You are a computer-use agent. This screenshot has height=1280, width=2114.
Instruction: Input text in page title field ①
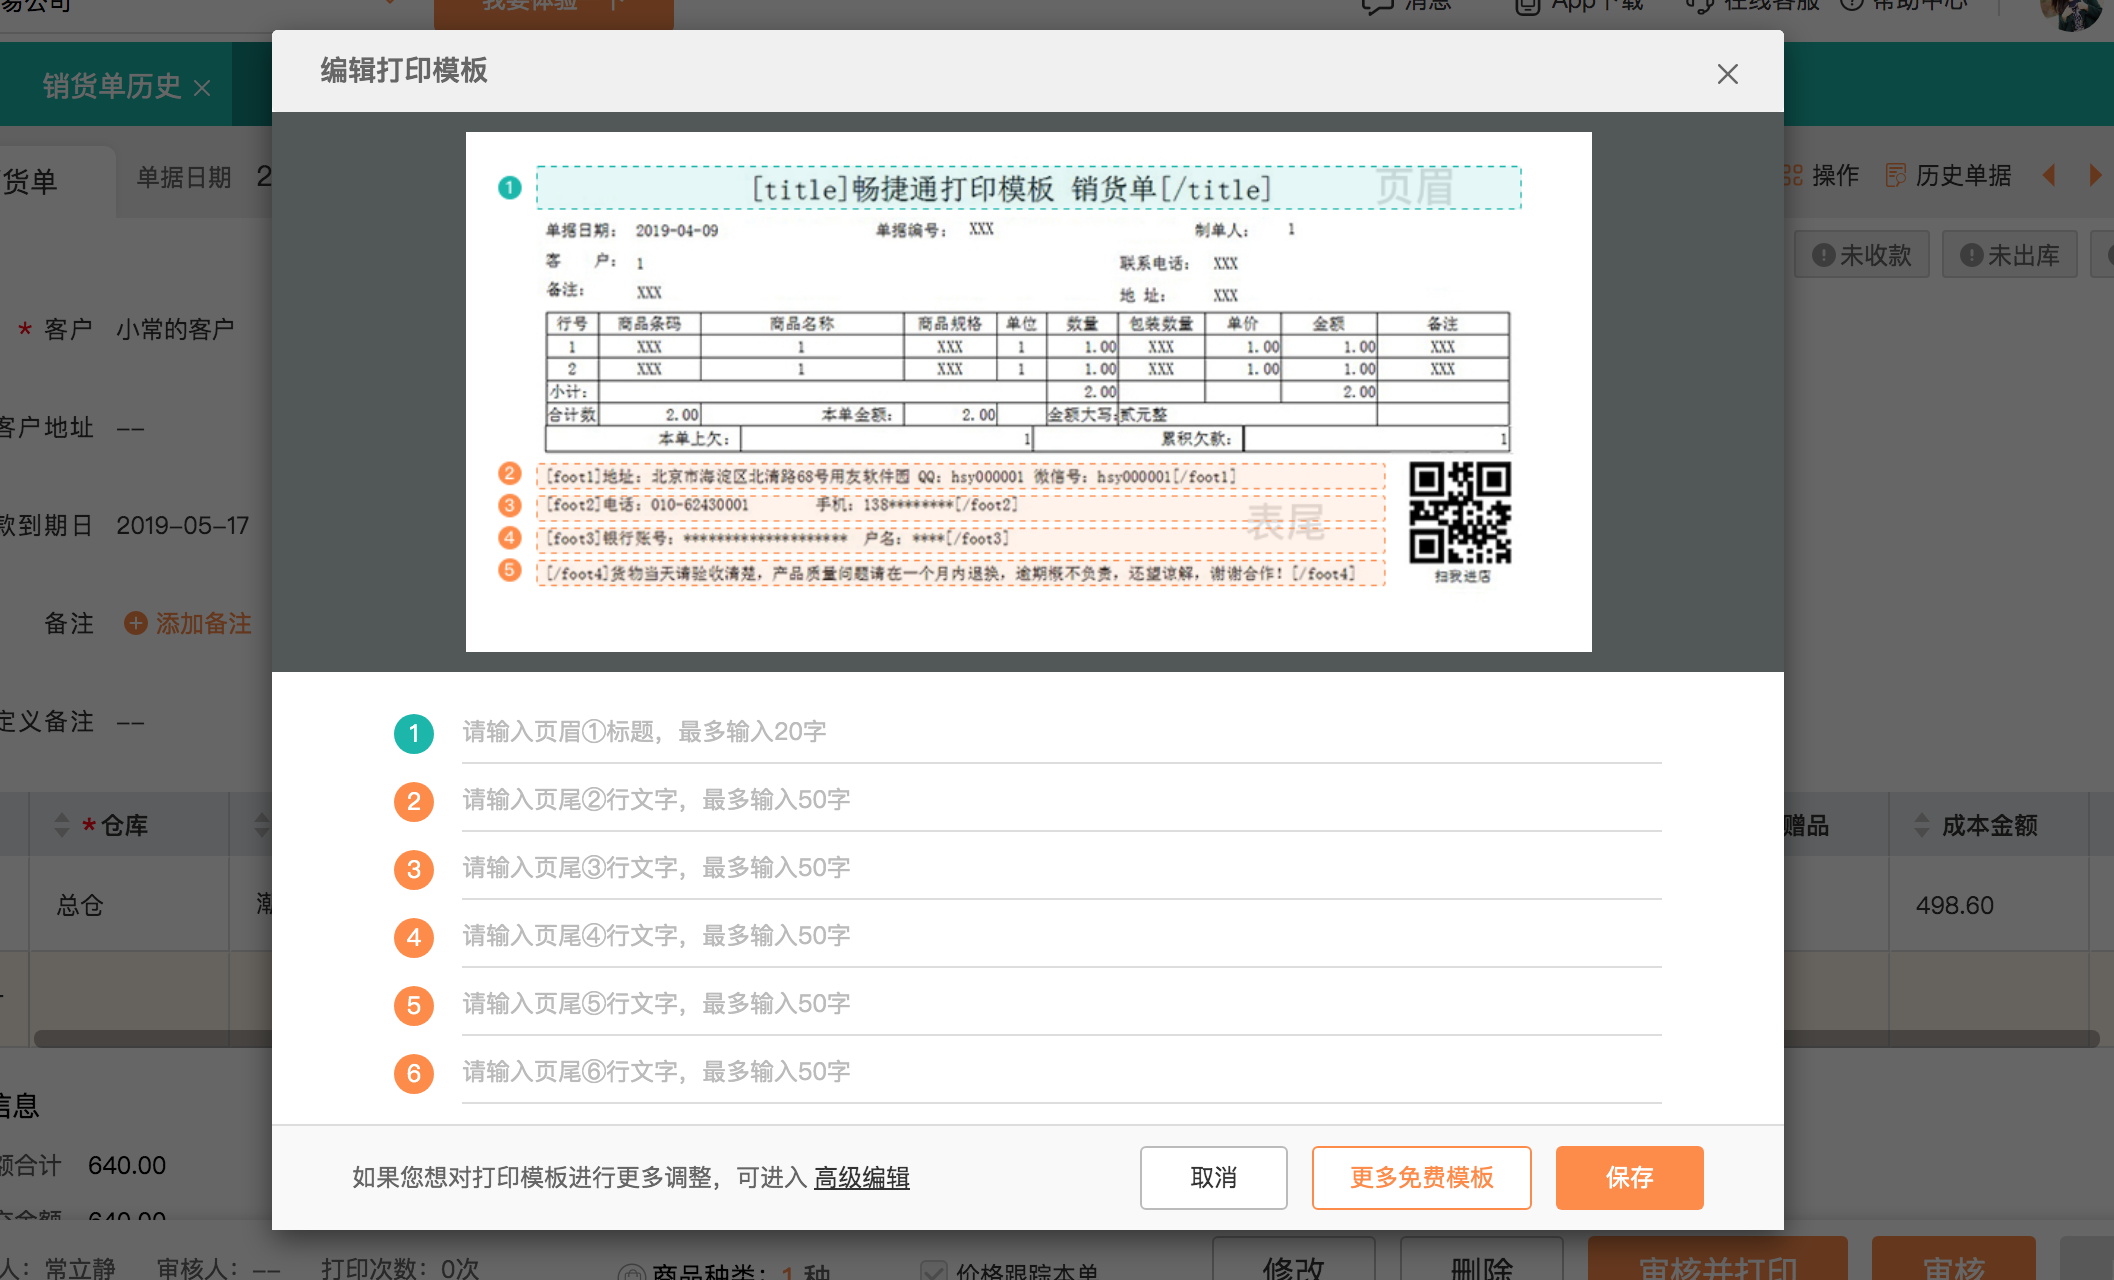(1057, 732)
